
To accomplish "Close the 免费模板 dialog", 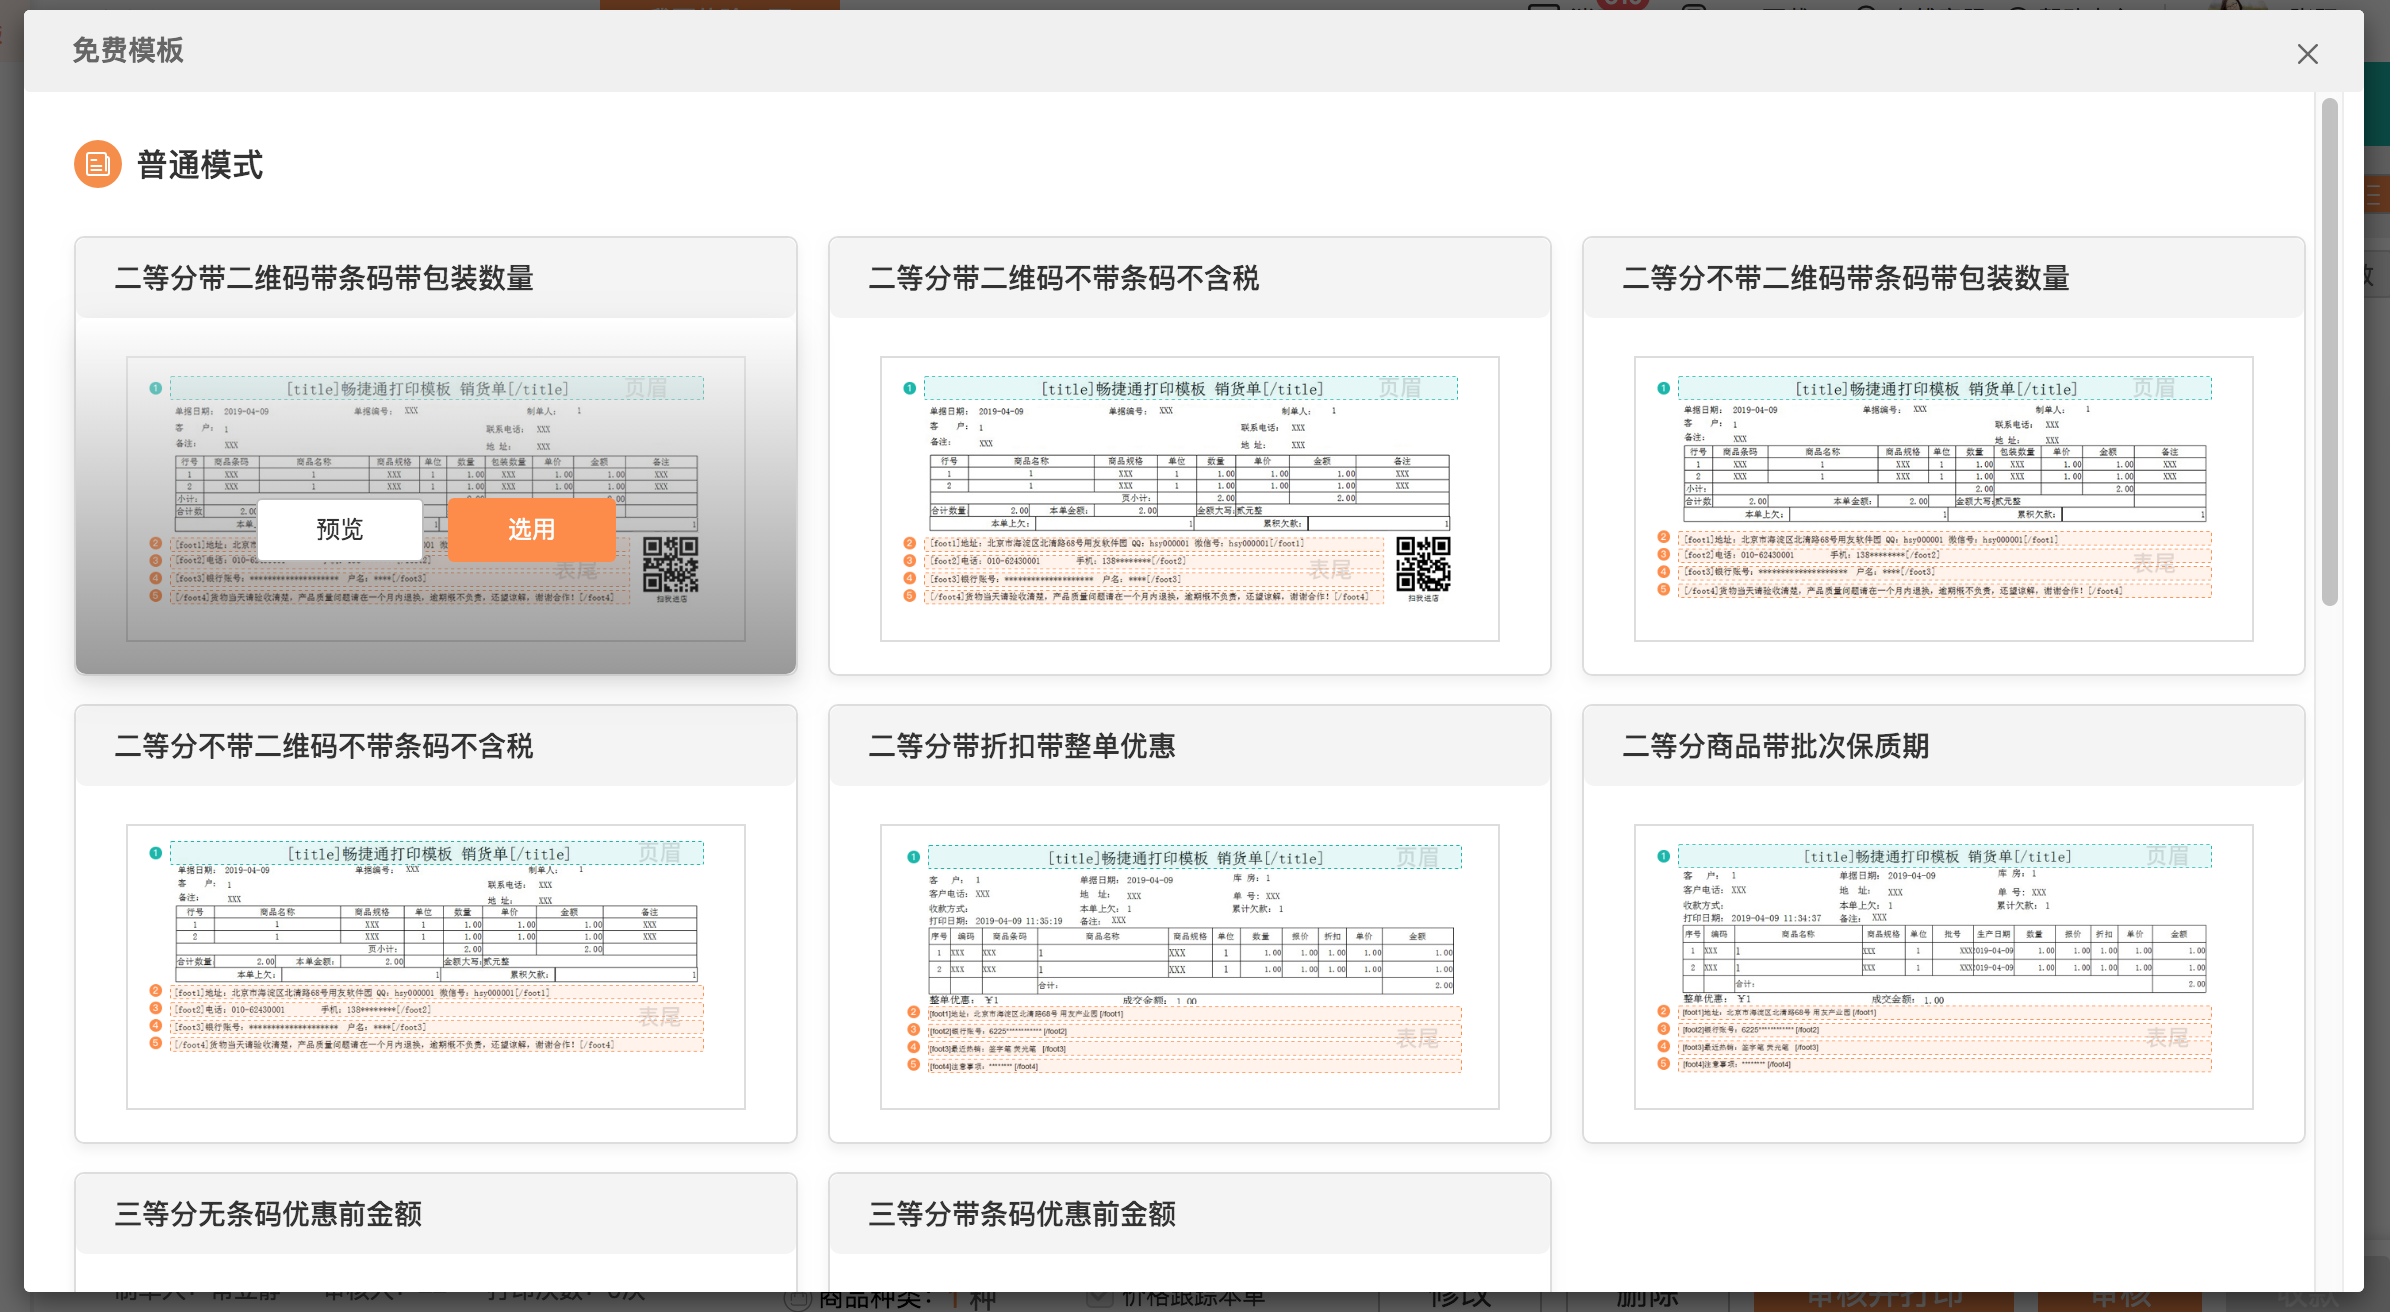I will tap(2308, 53).
